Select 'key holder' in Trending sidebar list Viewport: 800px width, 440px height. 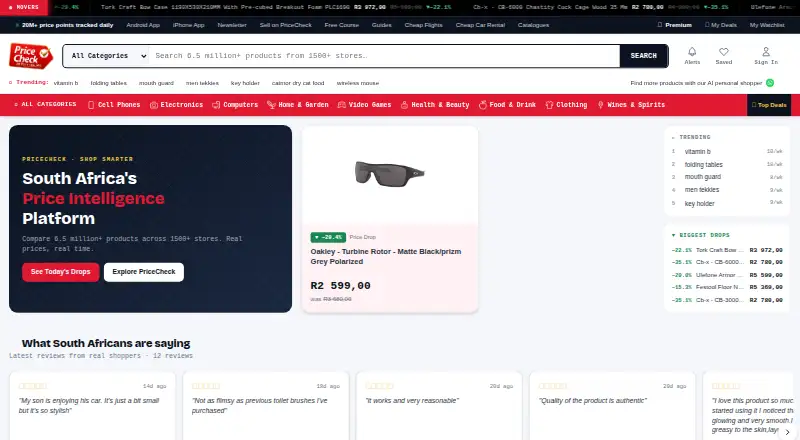[x=699, y=203]
